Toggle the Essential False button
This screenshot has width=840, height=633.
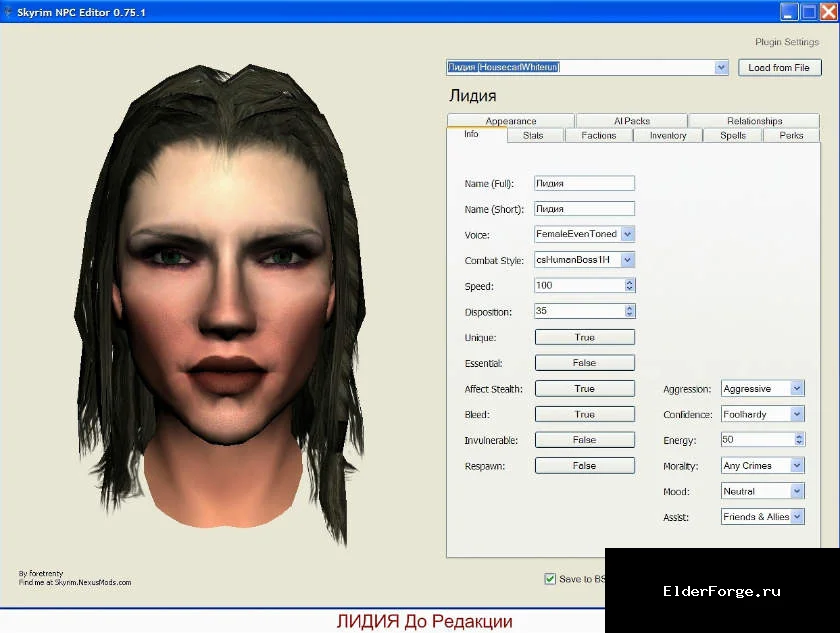584,363
